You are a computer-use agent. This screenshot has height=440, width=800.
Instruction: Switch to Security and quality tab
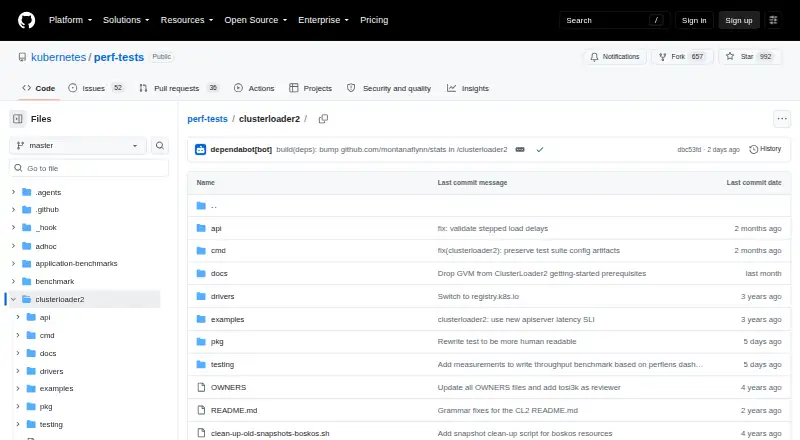389,88
